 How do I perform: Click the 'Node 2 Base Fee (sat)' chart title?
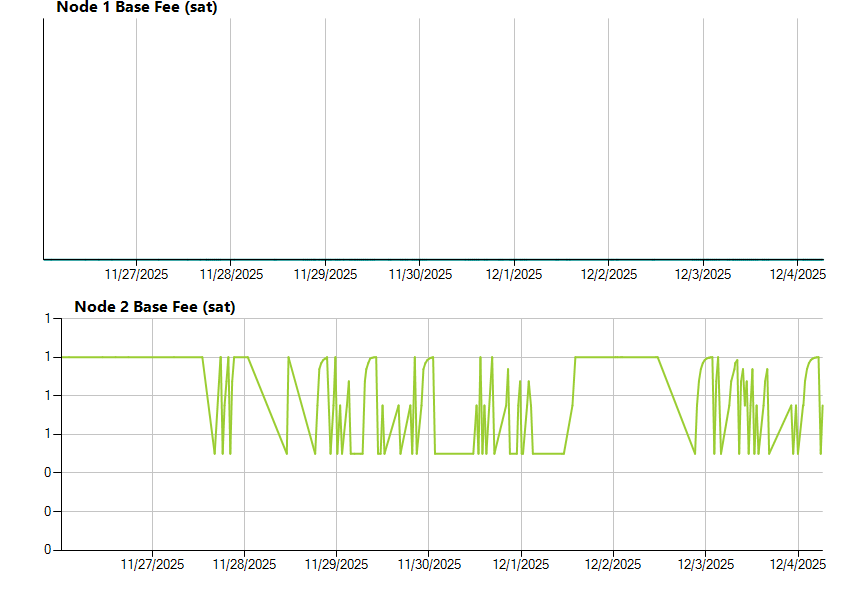(x=155, y=307)
